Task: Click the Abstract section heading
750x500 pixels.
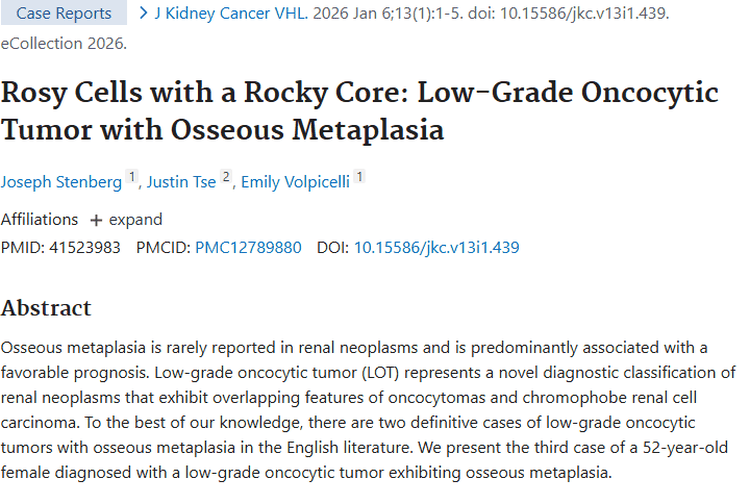Action: [x=46, y=308]
